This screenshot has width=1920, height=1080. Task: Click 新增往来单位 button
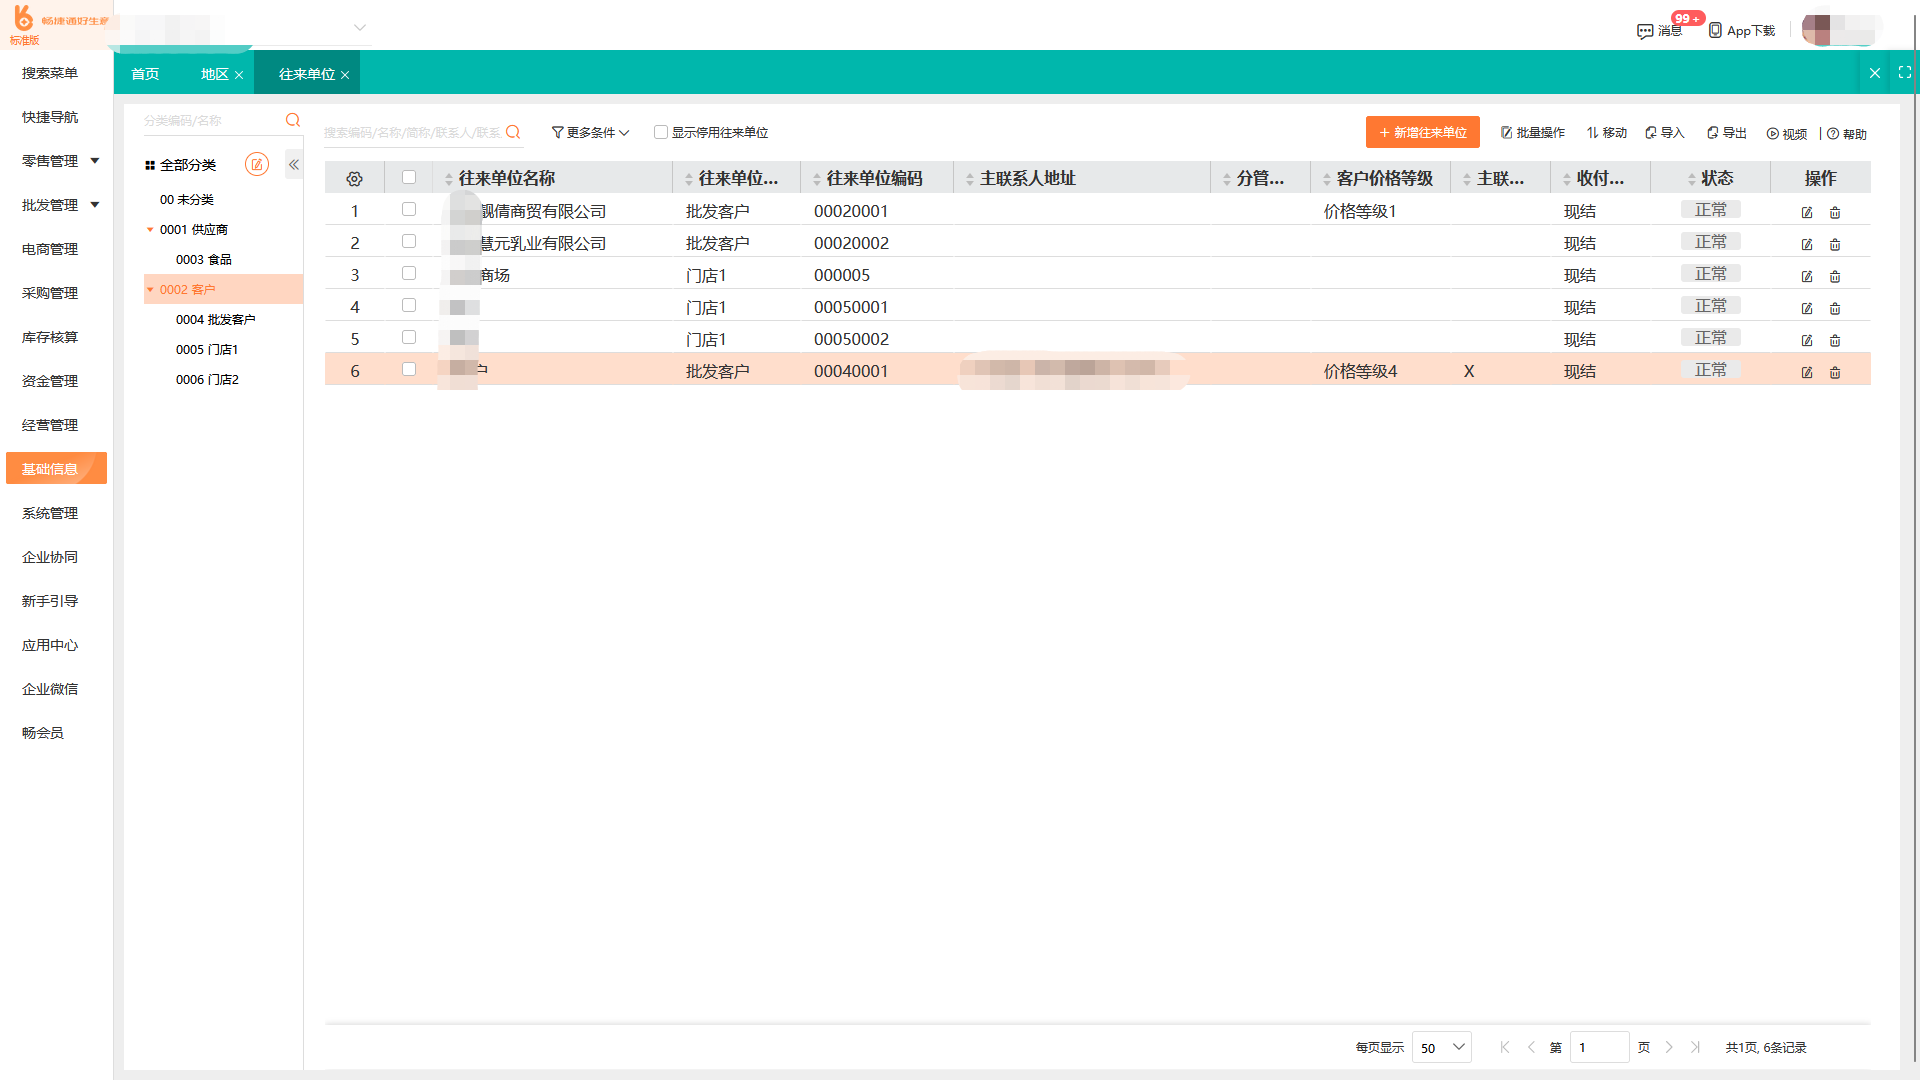click(x=1425, y=131)
